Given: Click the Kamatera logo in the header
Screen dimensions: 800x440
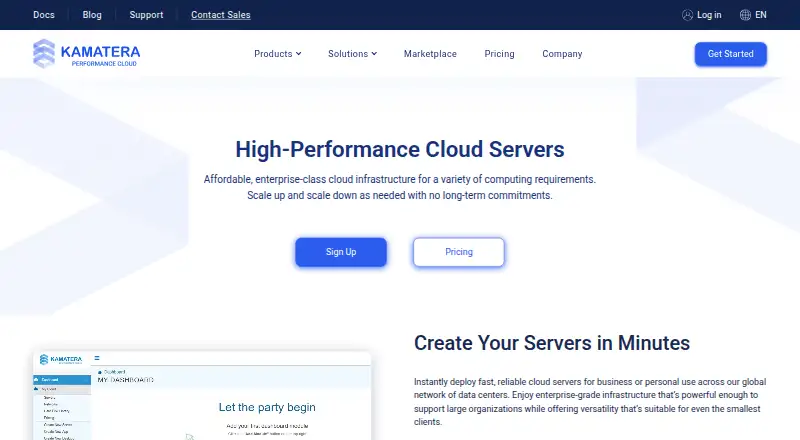Looking at the screenshot, I should 86,54.
